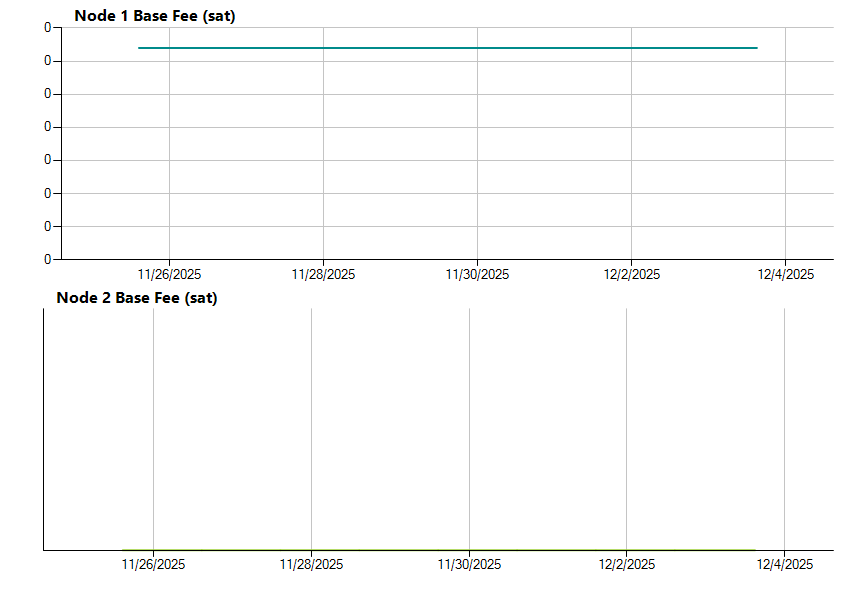Click the right end of the teal line

[756, 48]
